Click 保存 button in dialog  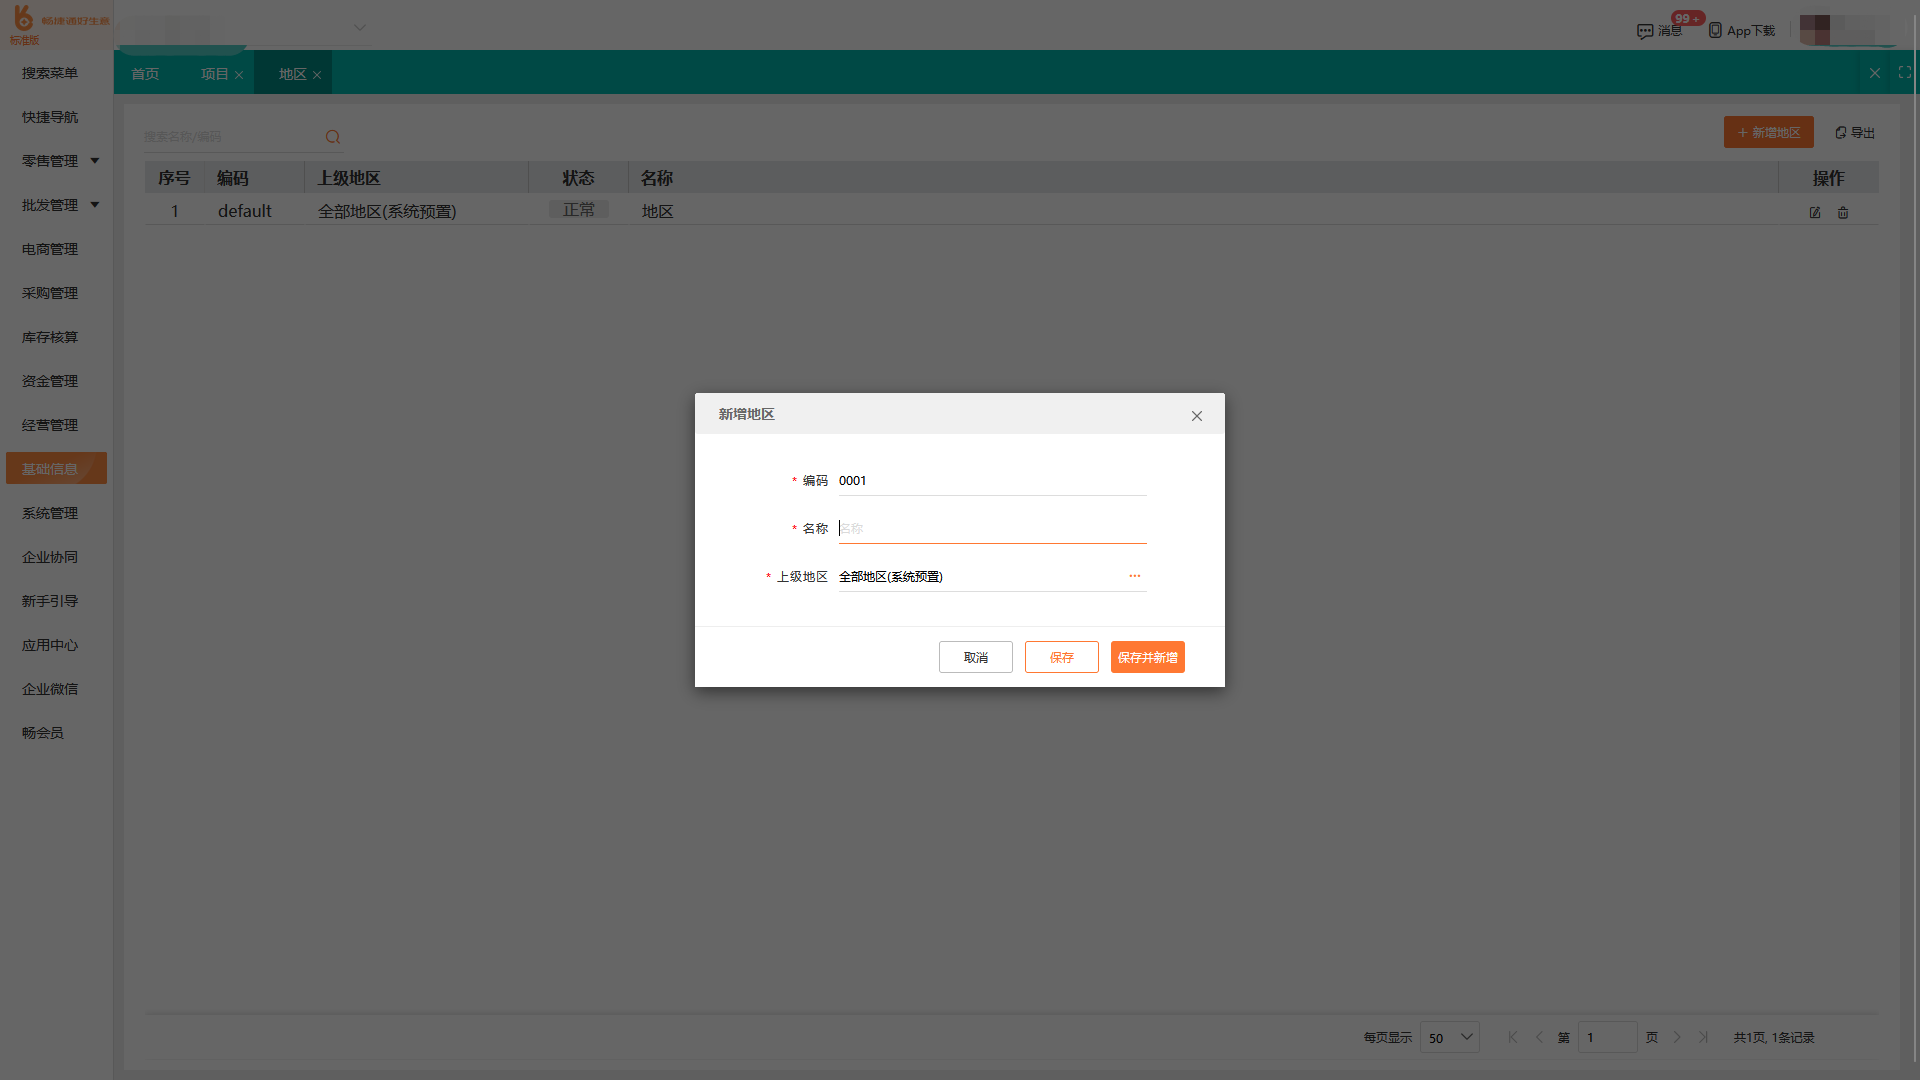1062,657
